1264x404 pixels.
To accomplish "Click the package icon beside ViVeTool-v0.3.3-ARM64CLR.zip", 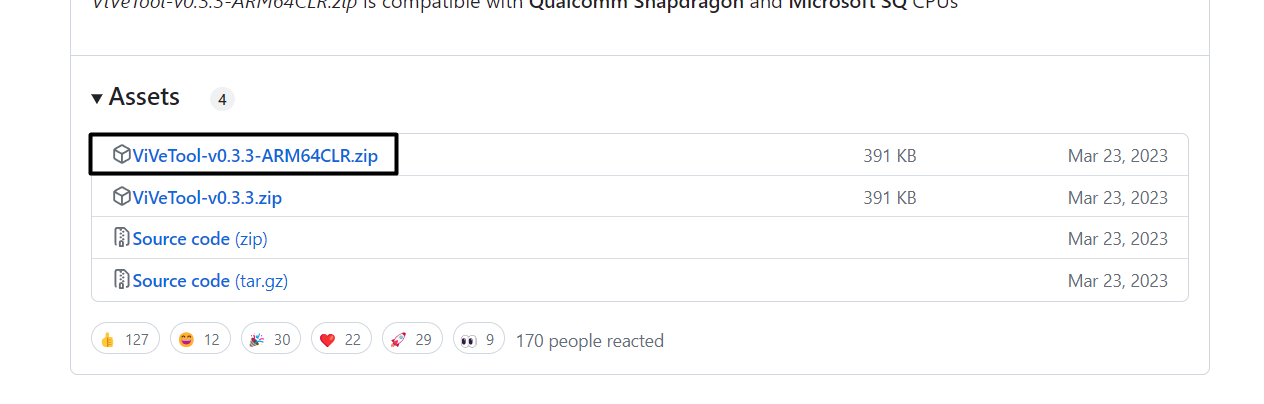I will [x=122, y=155].
